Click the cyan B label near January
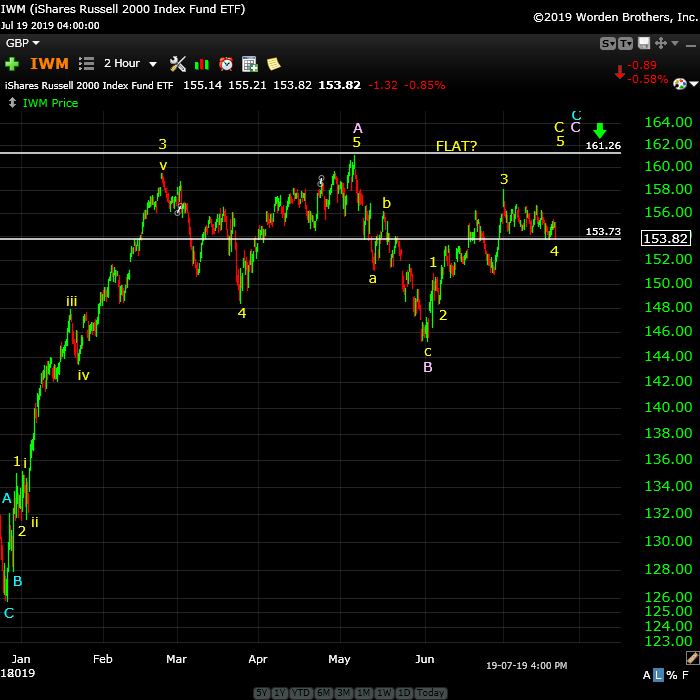 coord(17,581)
